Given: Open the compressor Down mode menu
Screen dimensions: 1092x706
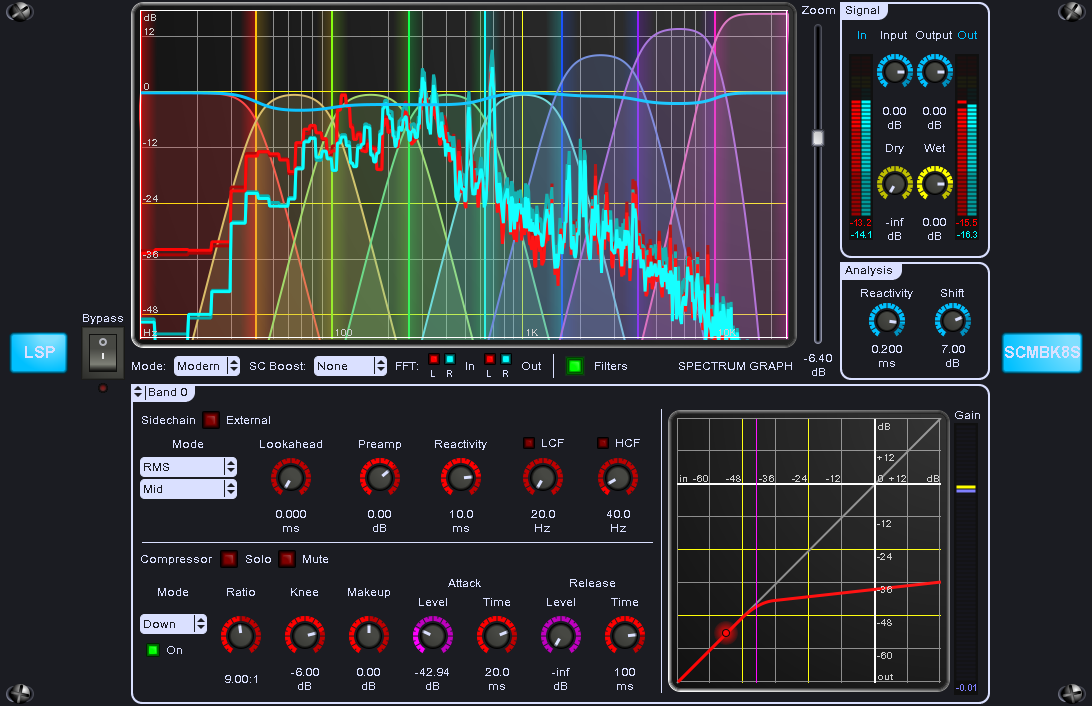Looking at the screenshot, I should point(173,624).
